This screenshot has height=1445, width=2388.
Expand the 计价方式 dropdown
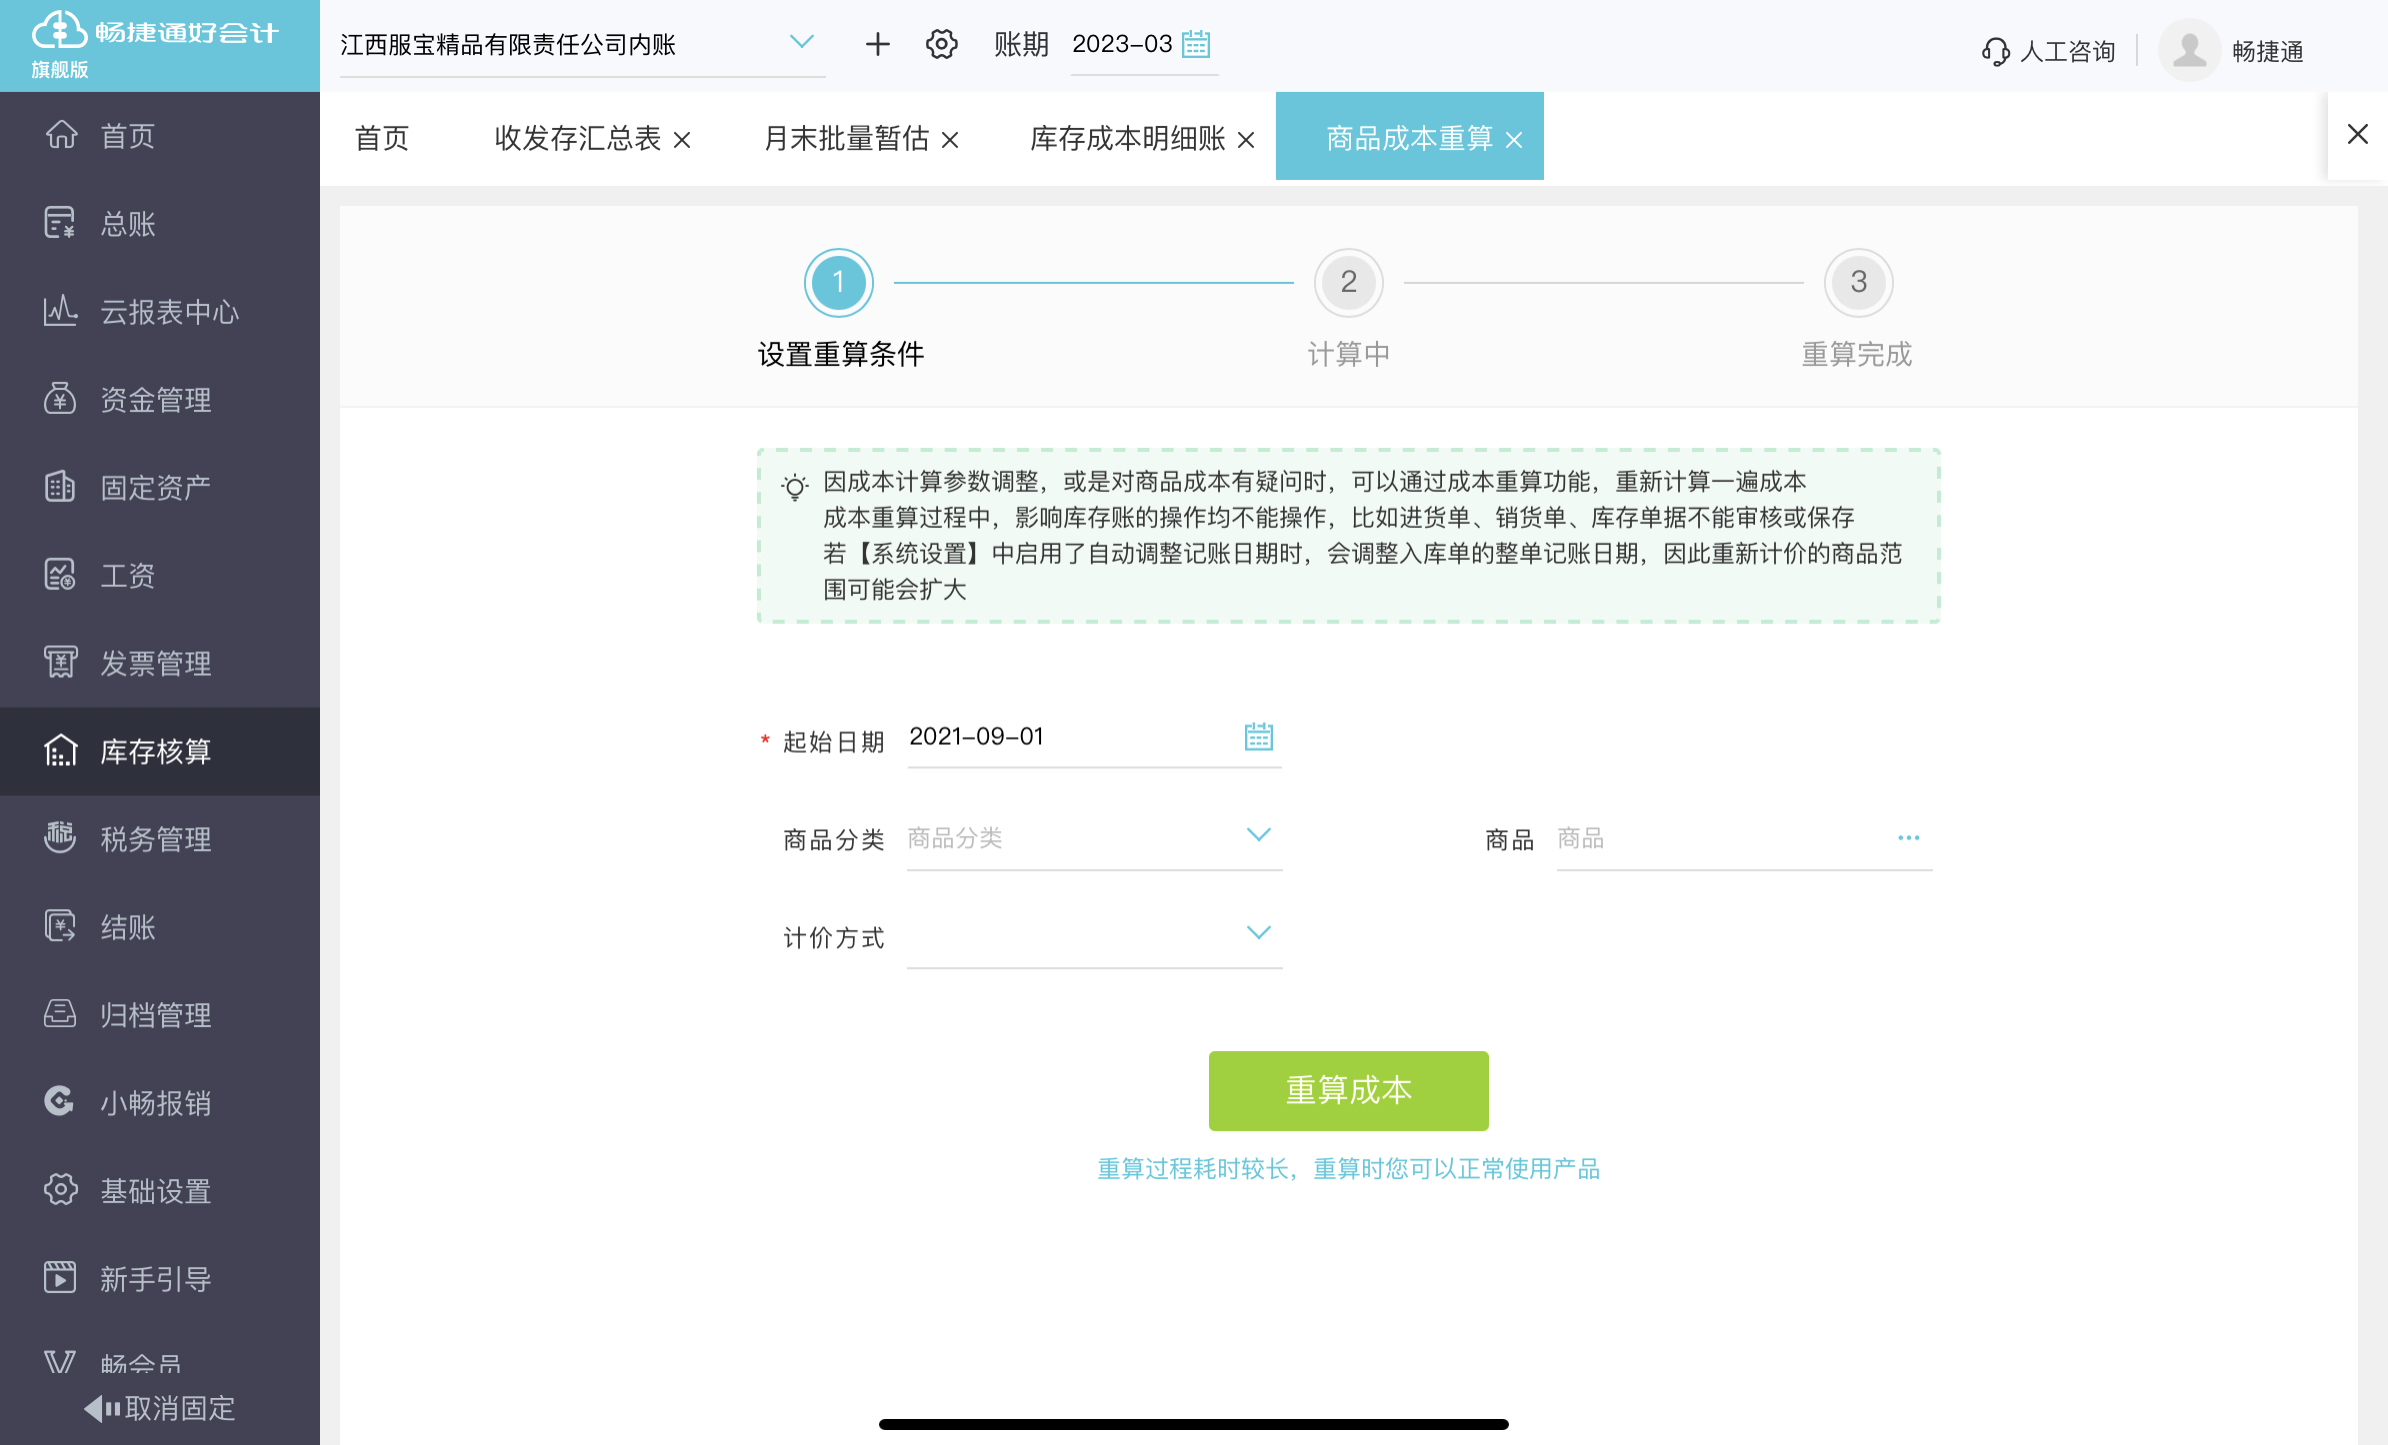tap(1257, 935)
